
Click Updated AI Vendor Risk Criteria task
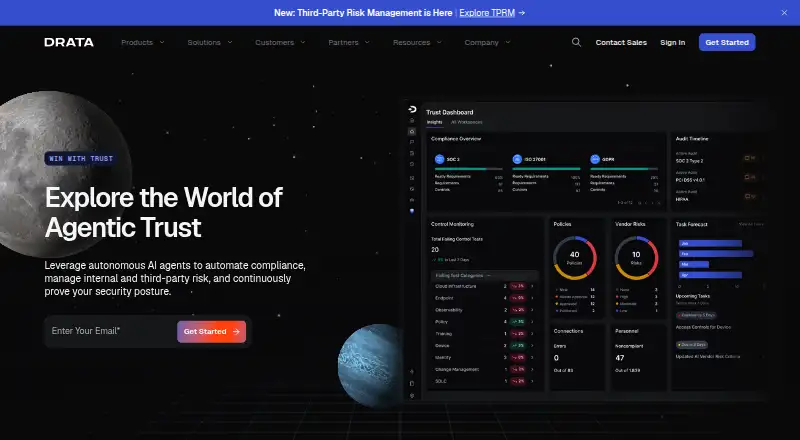[x=708, y=356]
